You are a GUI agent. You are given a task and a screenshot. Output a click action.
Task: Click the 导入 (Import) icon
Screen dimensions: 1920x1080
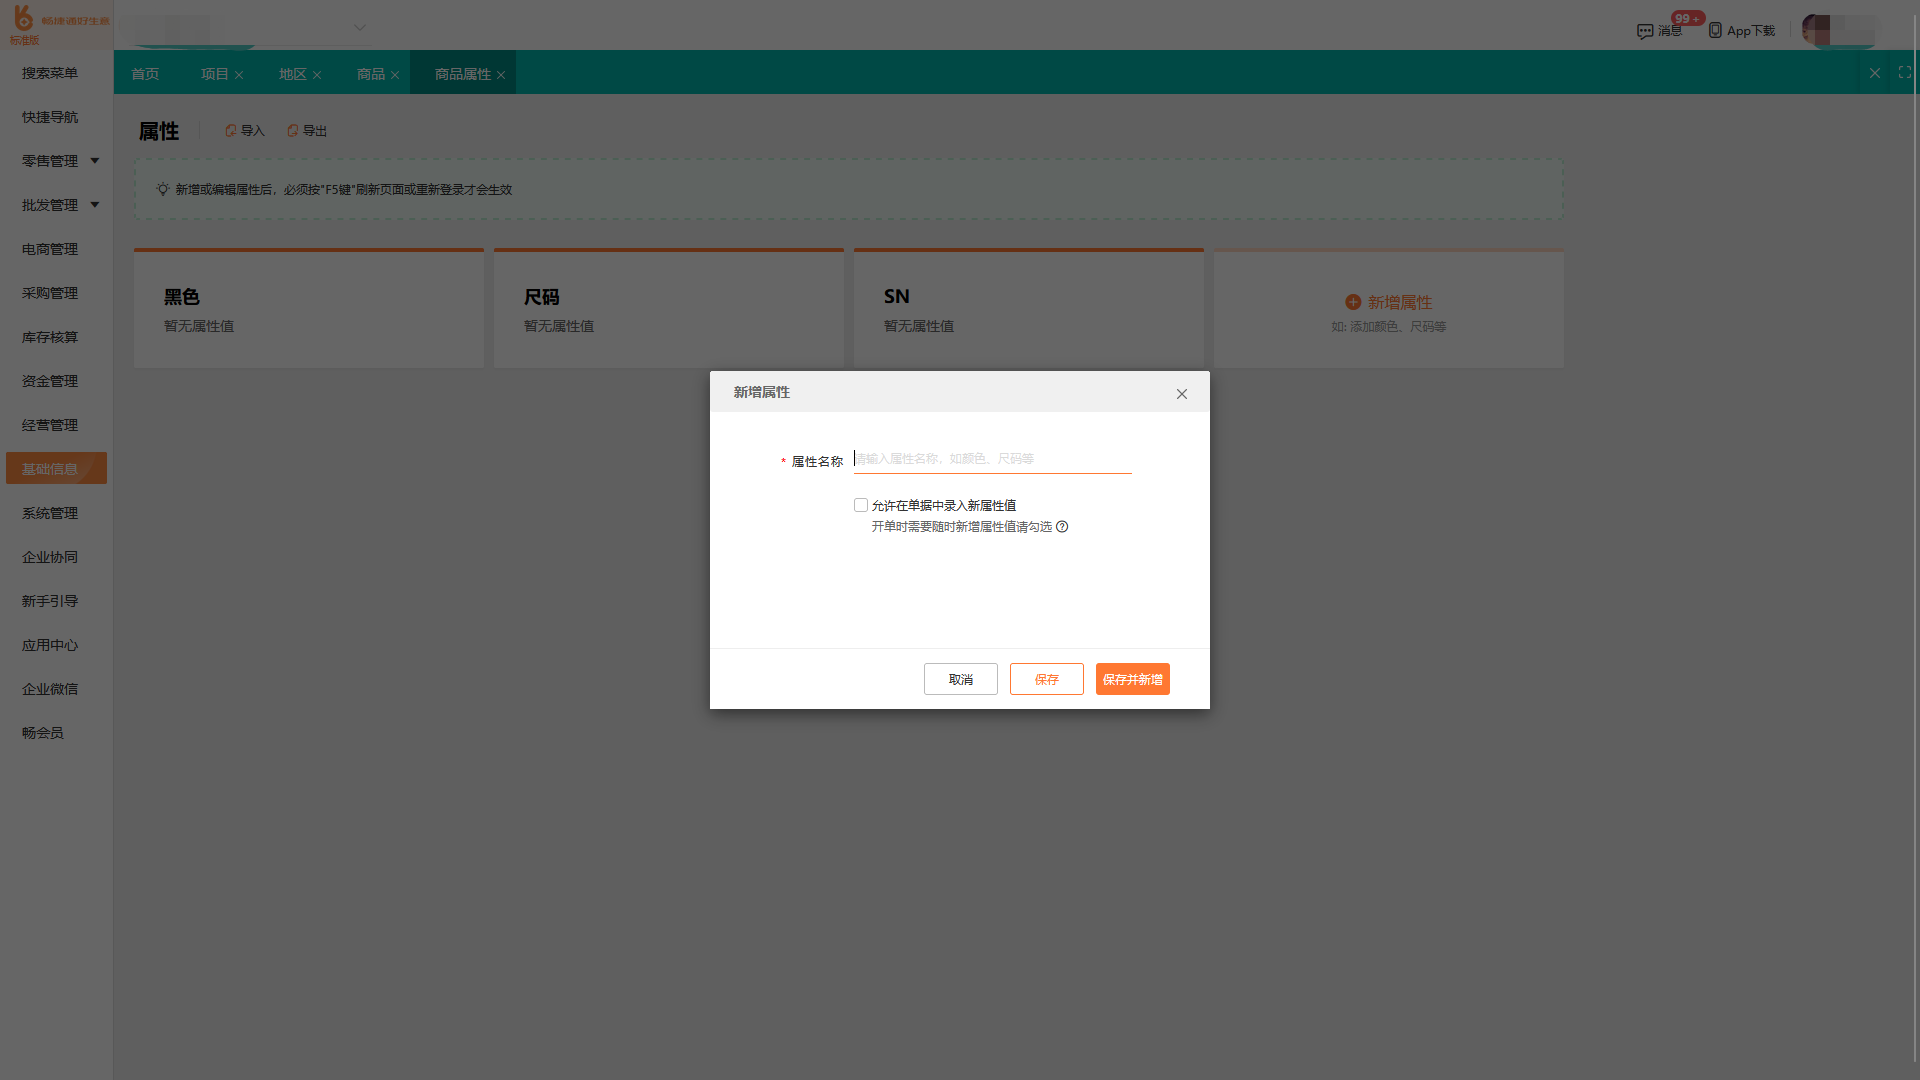pyautogui.click(x=231, y=129)
